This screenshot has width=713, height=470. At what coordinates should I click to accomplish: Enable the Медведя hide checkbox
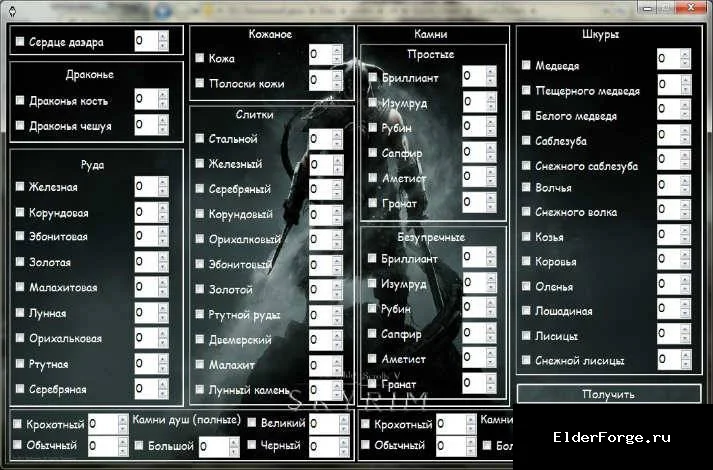pyautogui.click(x=527, y=66)
